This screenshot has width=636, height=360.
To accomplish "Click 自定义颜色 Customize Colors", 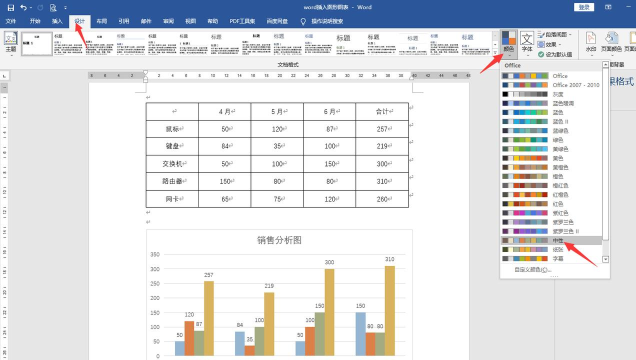I will pyautogui.click(x=533, y=270).
